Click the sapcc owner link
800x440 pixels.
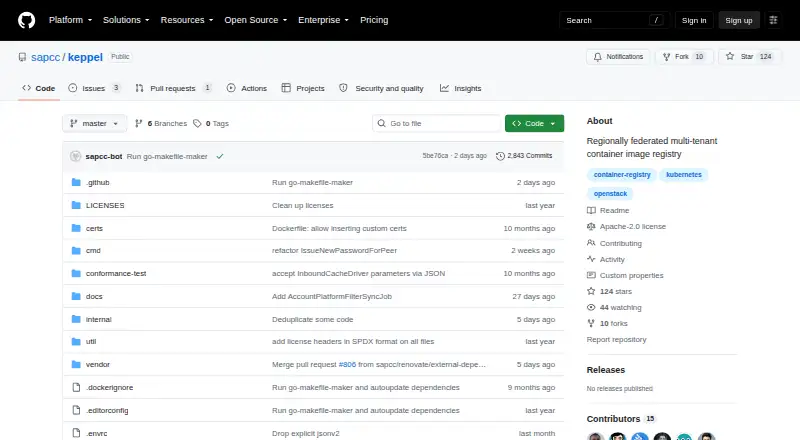(x=45, y=57)
